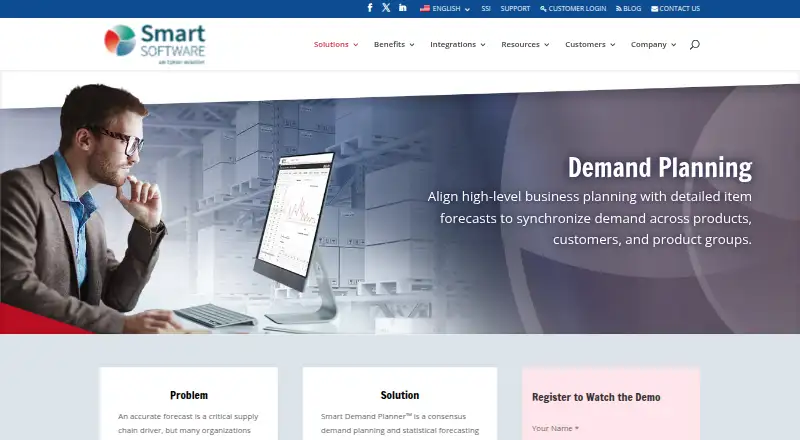Click the magnifier search icon in the navigation

click(x=694, y=44)
